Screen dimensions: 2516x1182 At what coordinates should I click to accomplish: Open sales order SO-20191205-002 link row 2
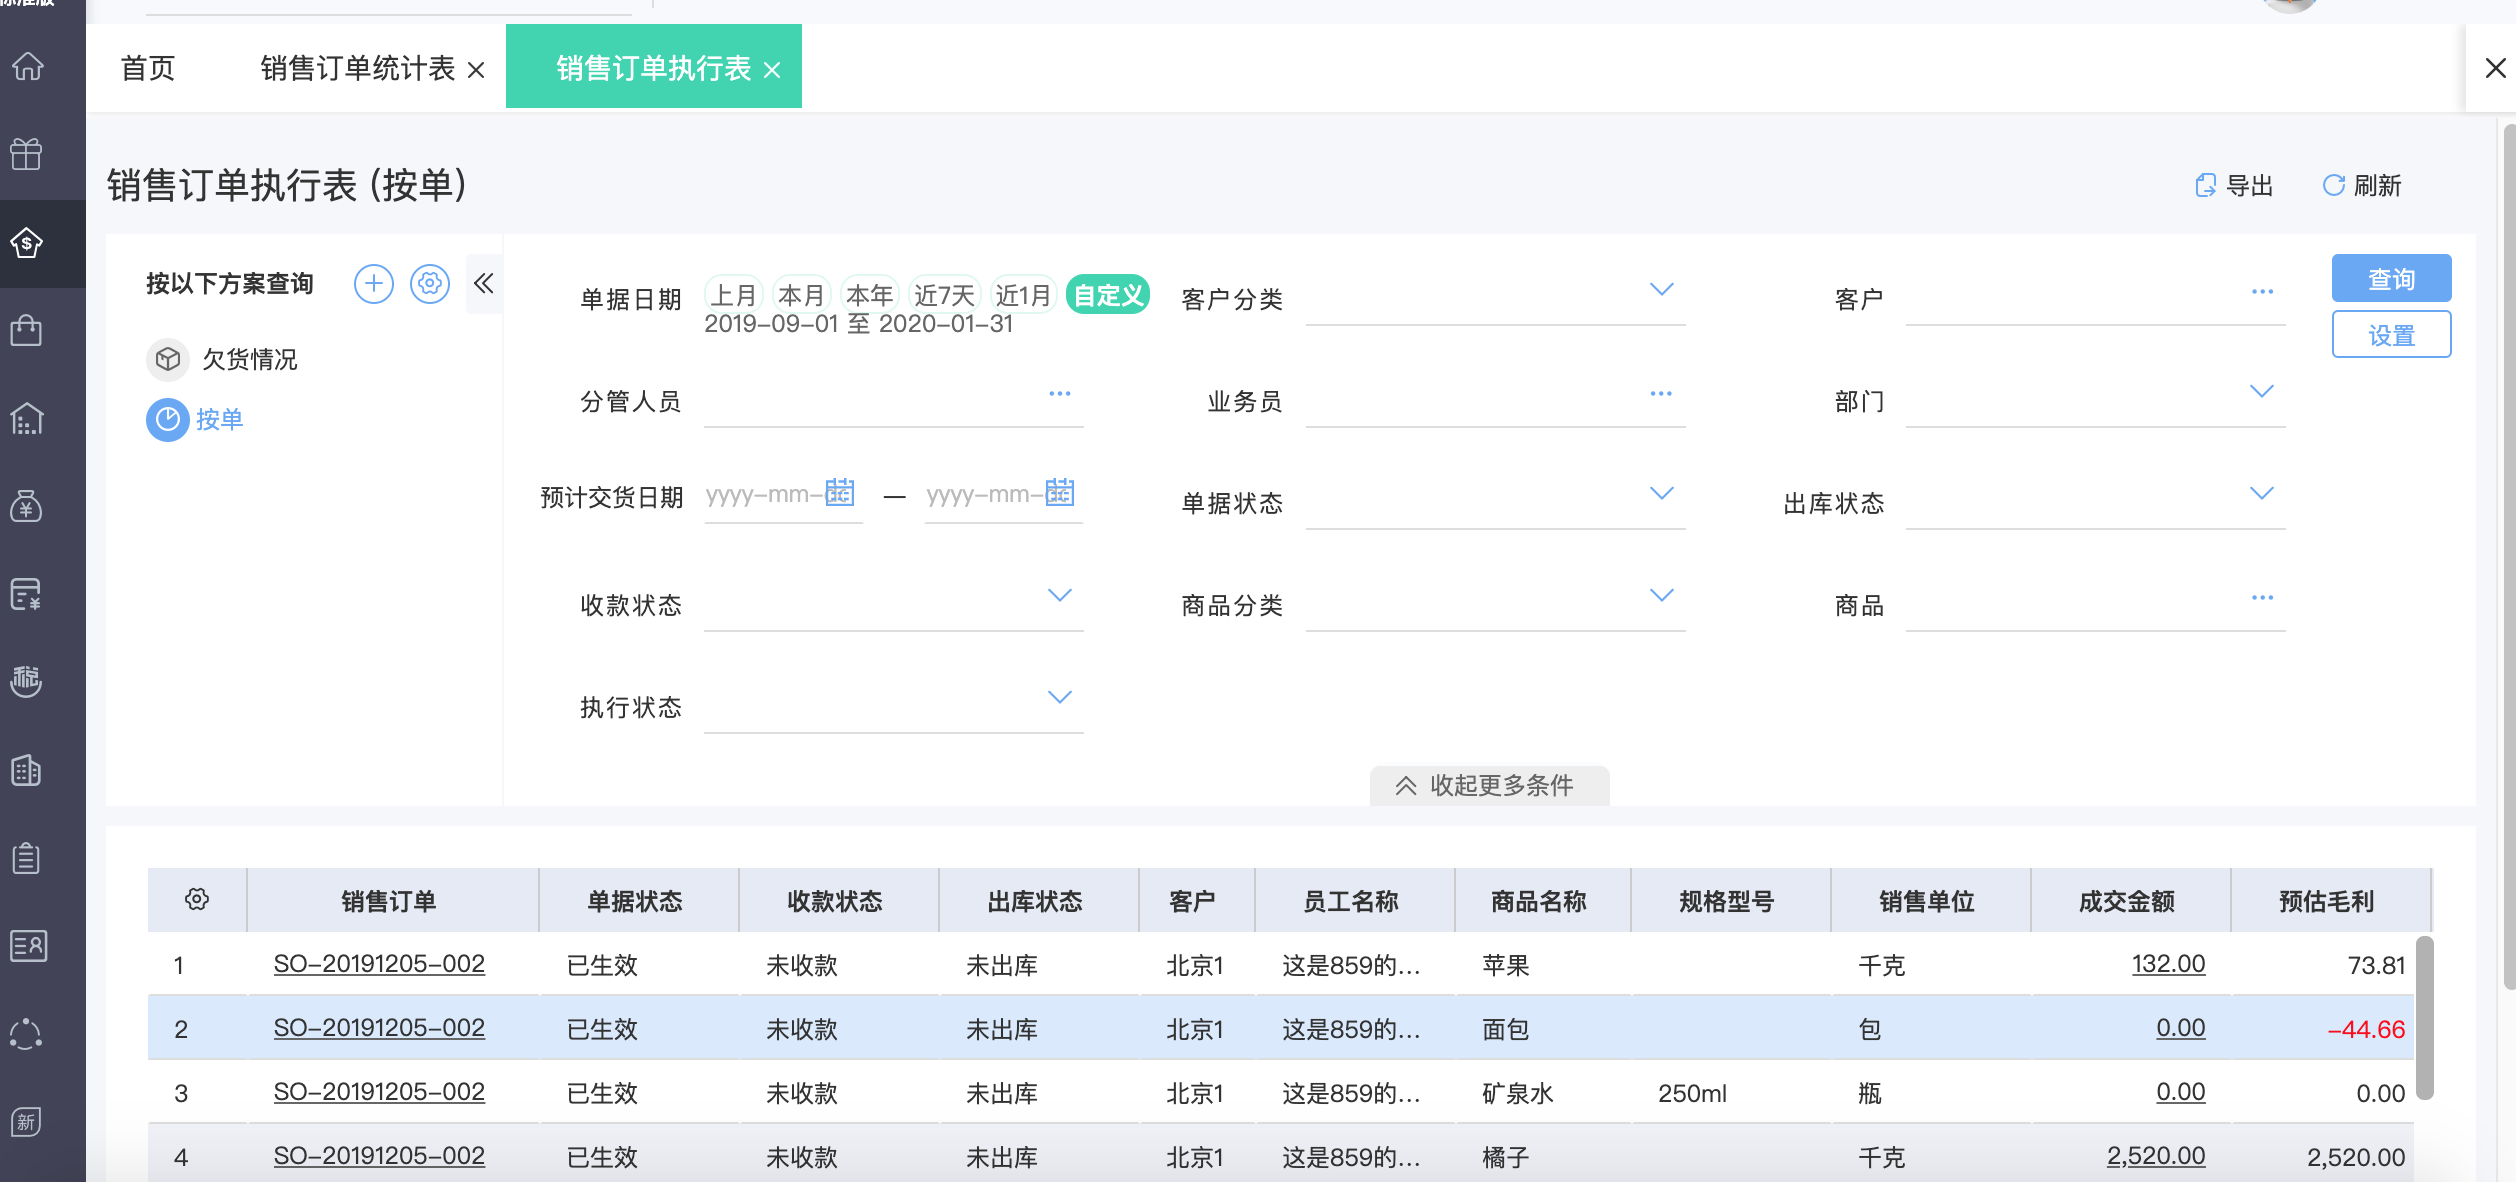pyautogui.click(x=380, y=1028)
